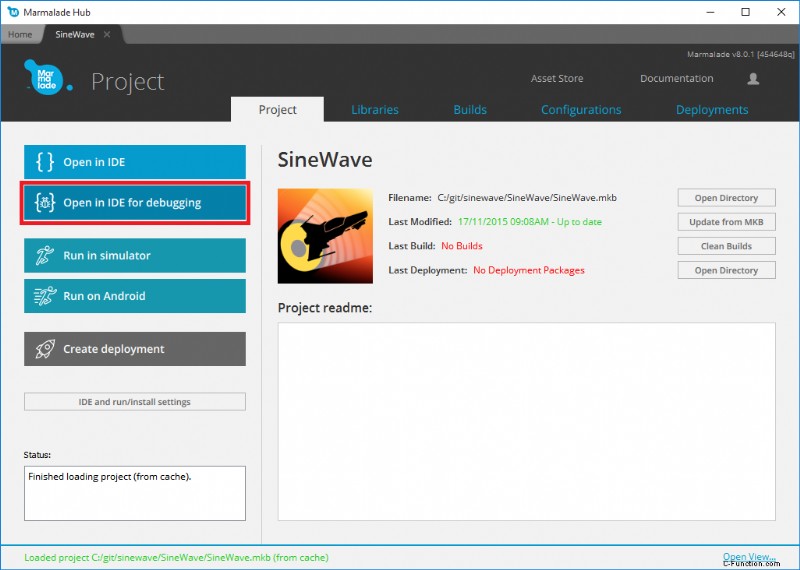Viewport: 800px width, 570px height.
Task: Click the curly braces Open in IDE icon
Action: click(45, 162)
